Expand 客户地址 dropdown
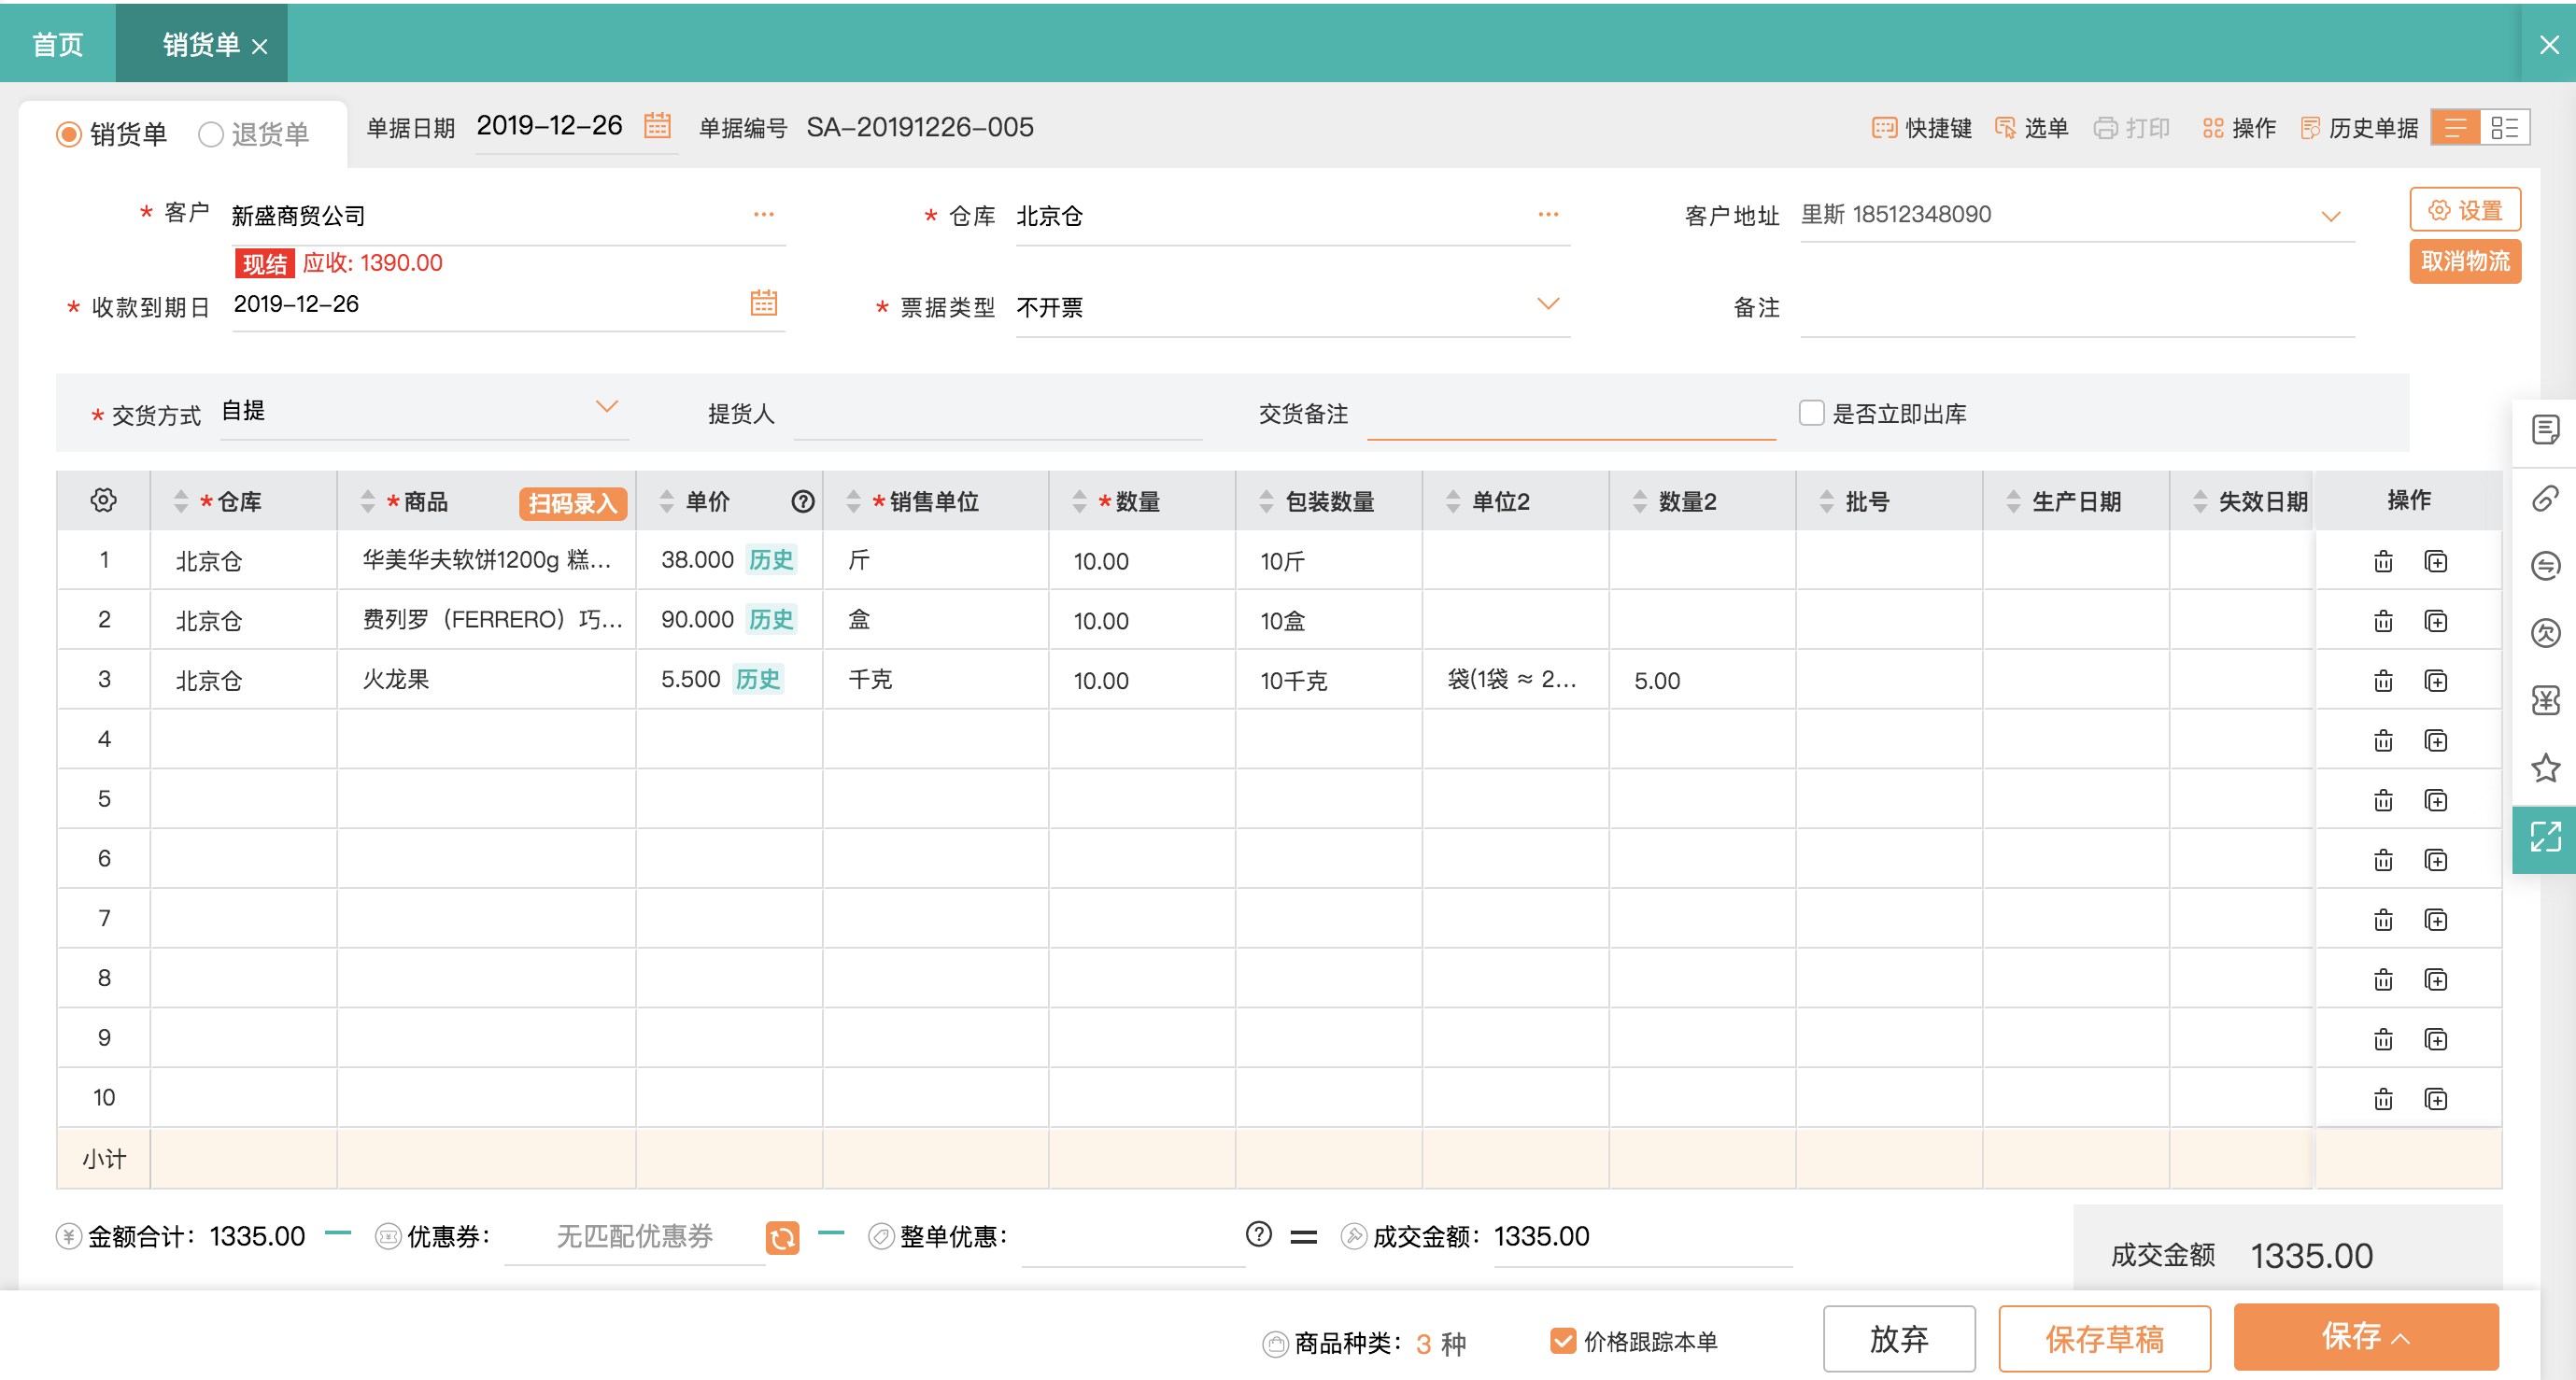The height and width of the screenshot is (1380, 2576). tap(2330, 213)
